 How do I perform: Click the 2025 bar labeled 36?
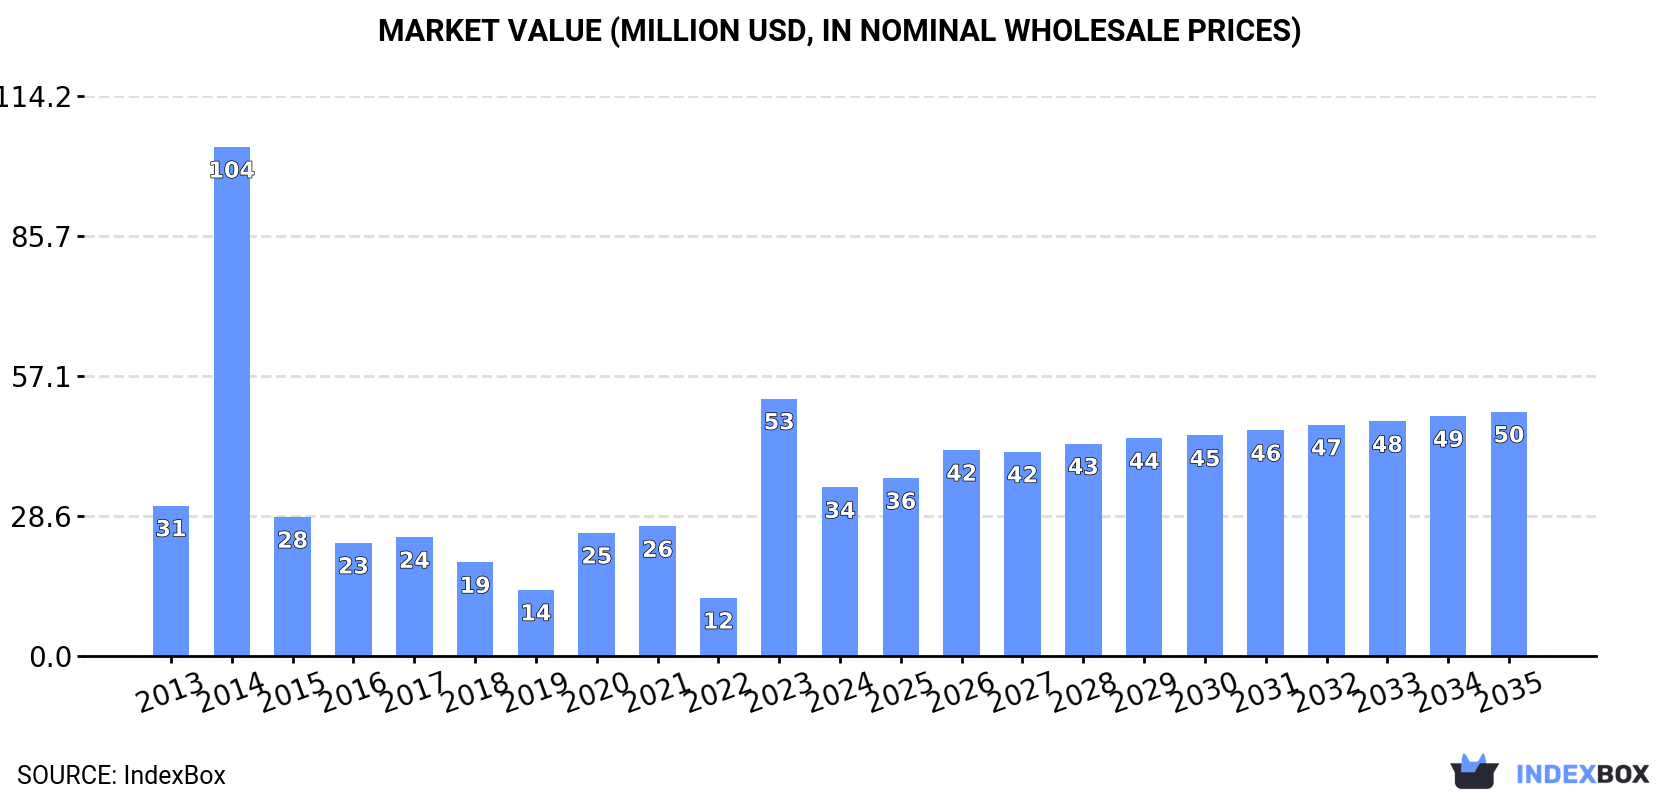click(x=901, y=567)
